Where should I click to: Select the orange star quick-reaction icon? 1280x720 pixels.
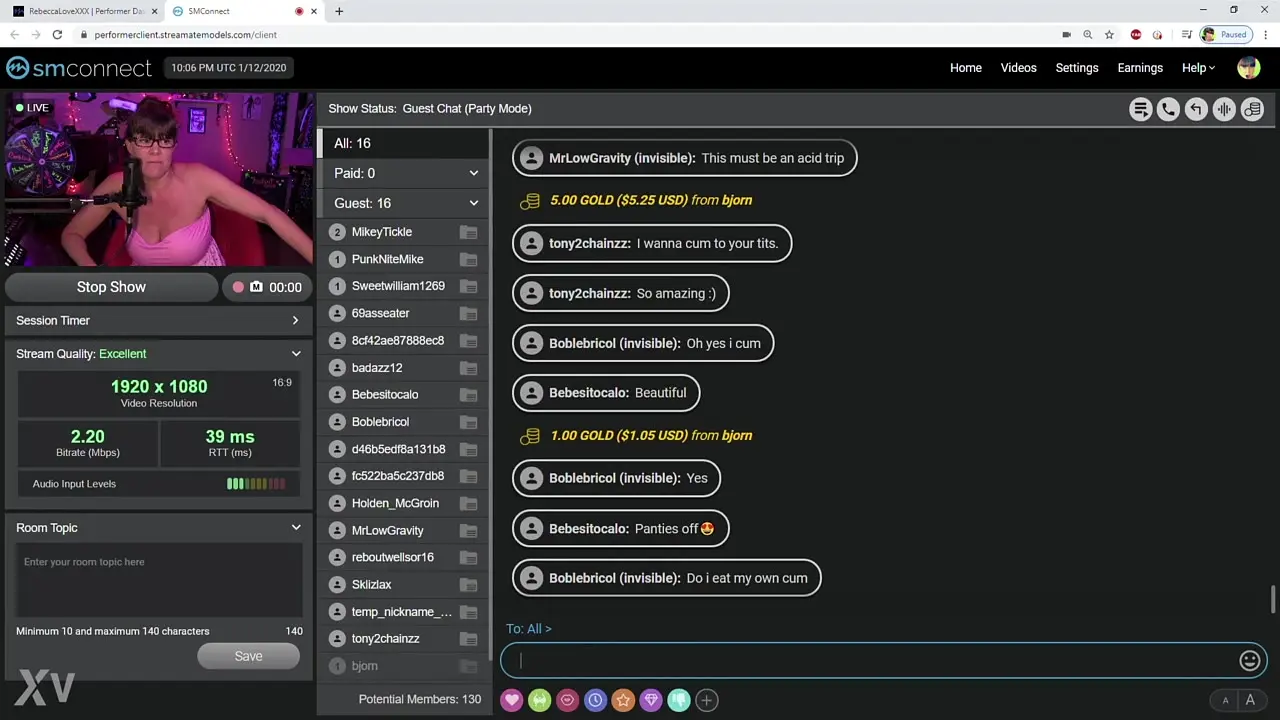click(x=623, y=700)
